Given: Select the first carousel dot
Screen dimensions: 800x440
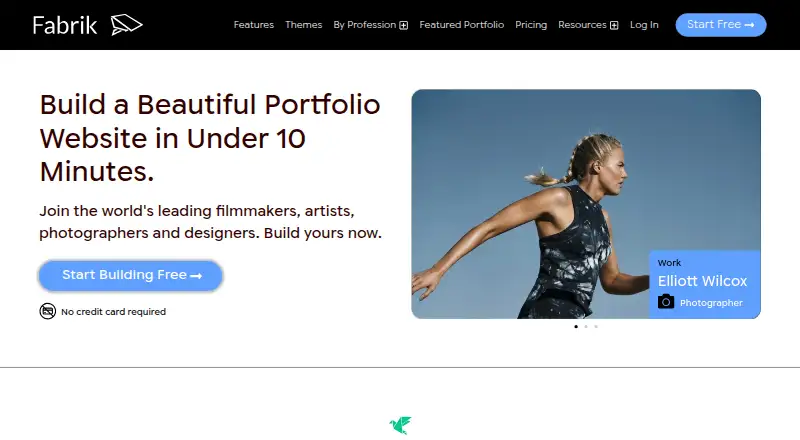Looking at the screenshot, I should tap(576, 326).
